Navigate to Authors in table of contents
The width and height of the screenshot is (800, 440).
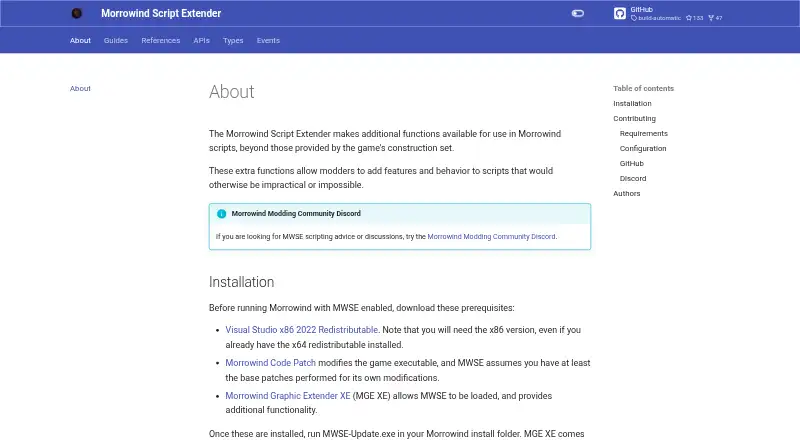627,193
